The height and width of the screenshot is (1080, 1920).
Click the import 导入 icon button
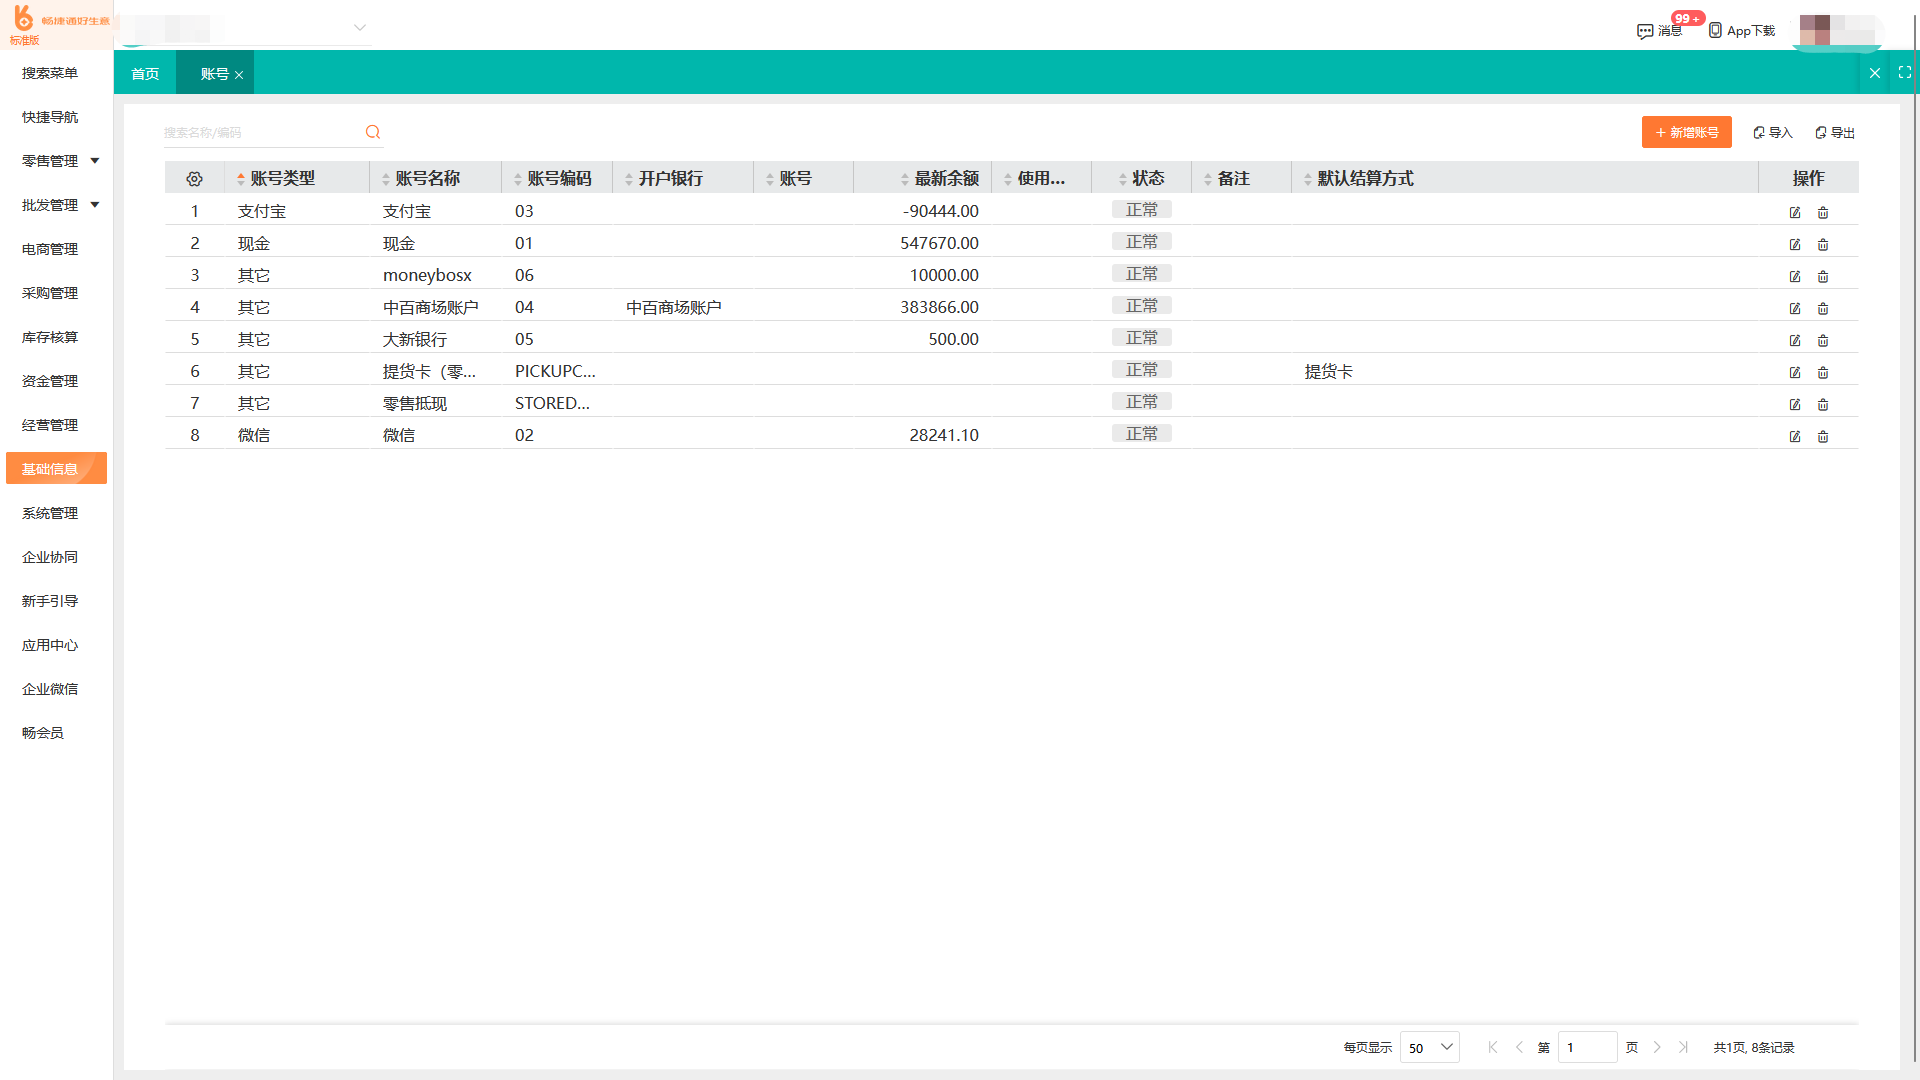click(x=1774, y=132)
